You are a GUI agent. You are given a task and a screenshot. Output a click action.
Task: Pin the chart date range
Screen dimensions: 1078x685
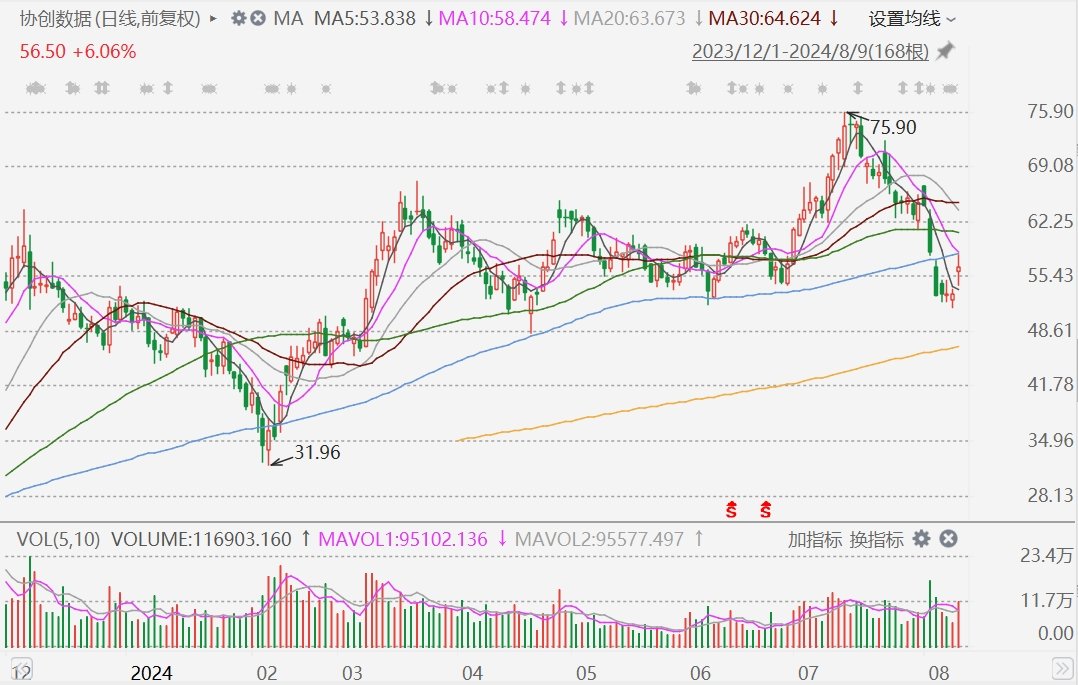pos(944,51)
